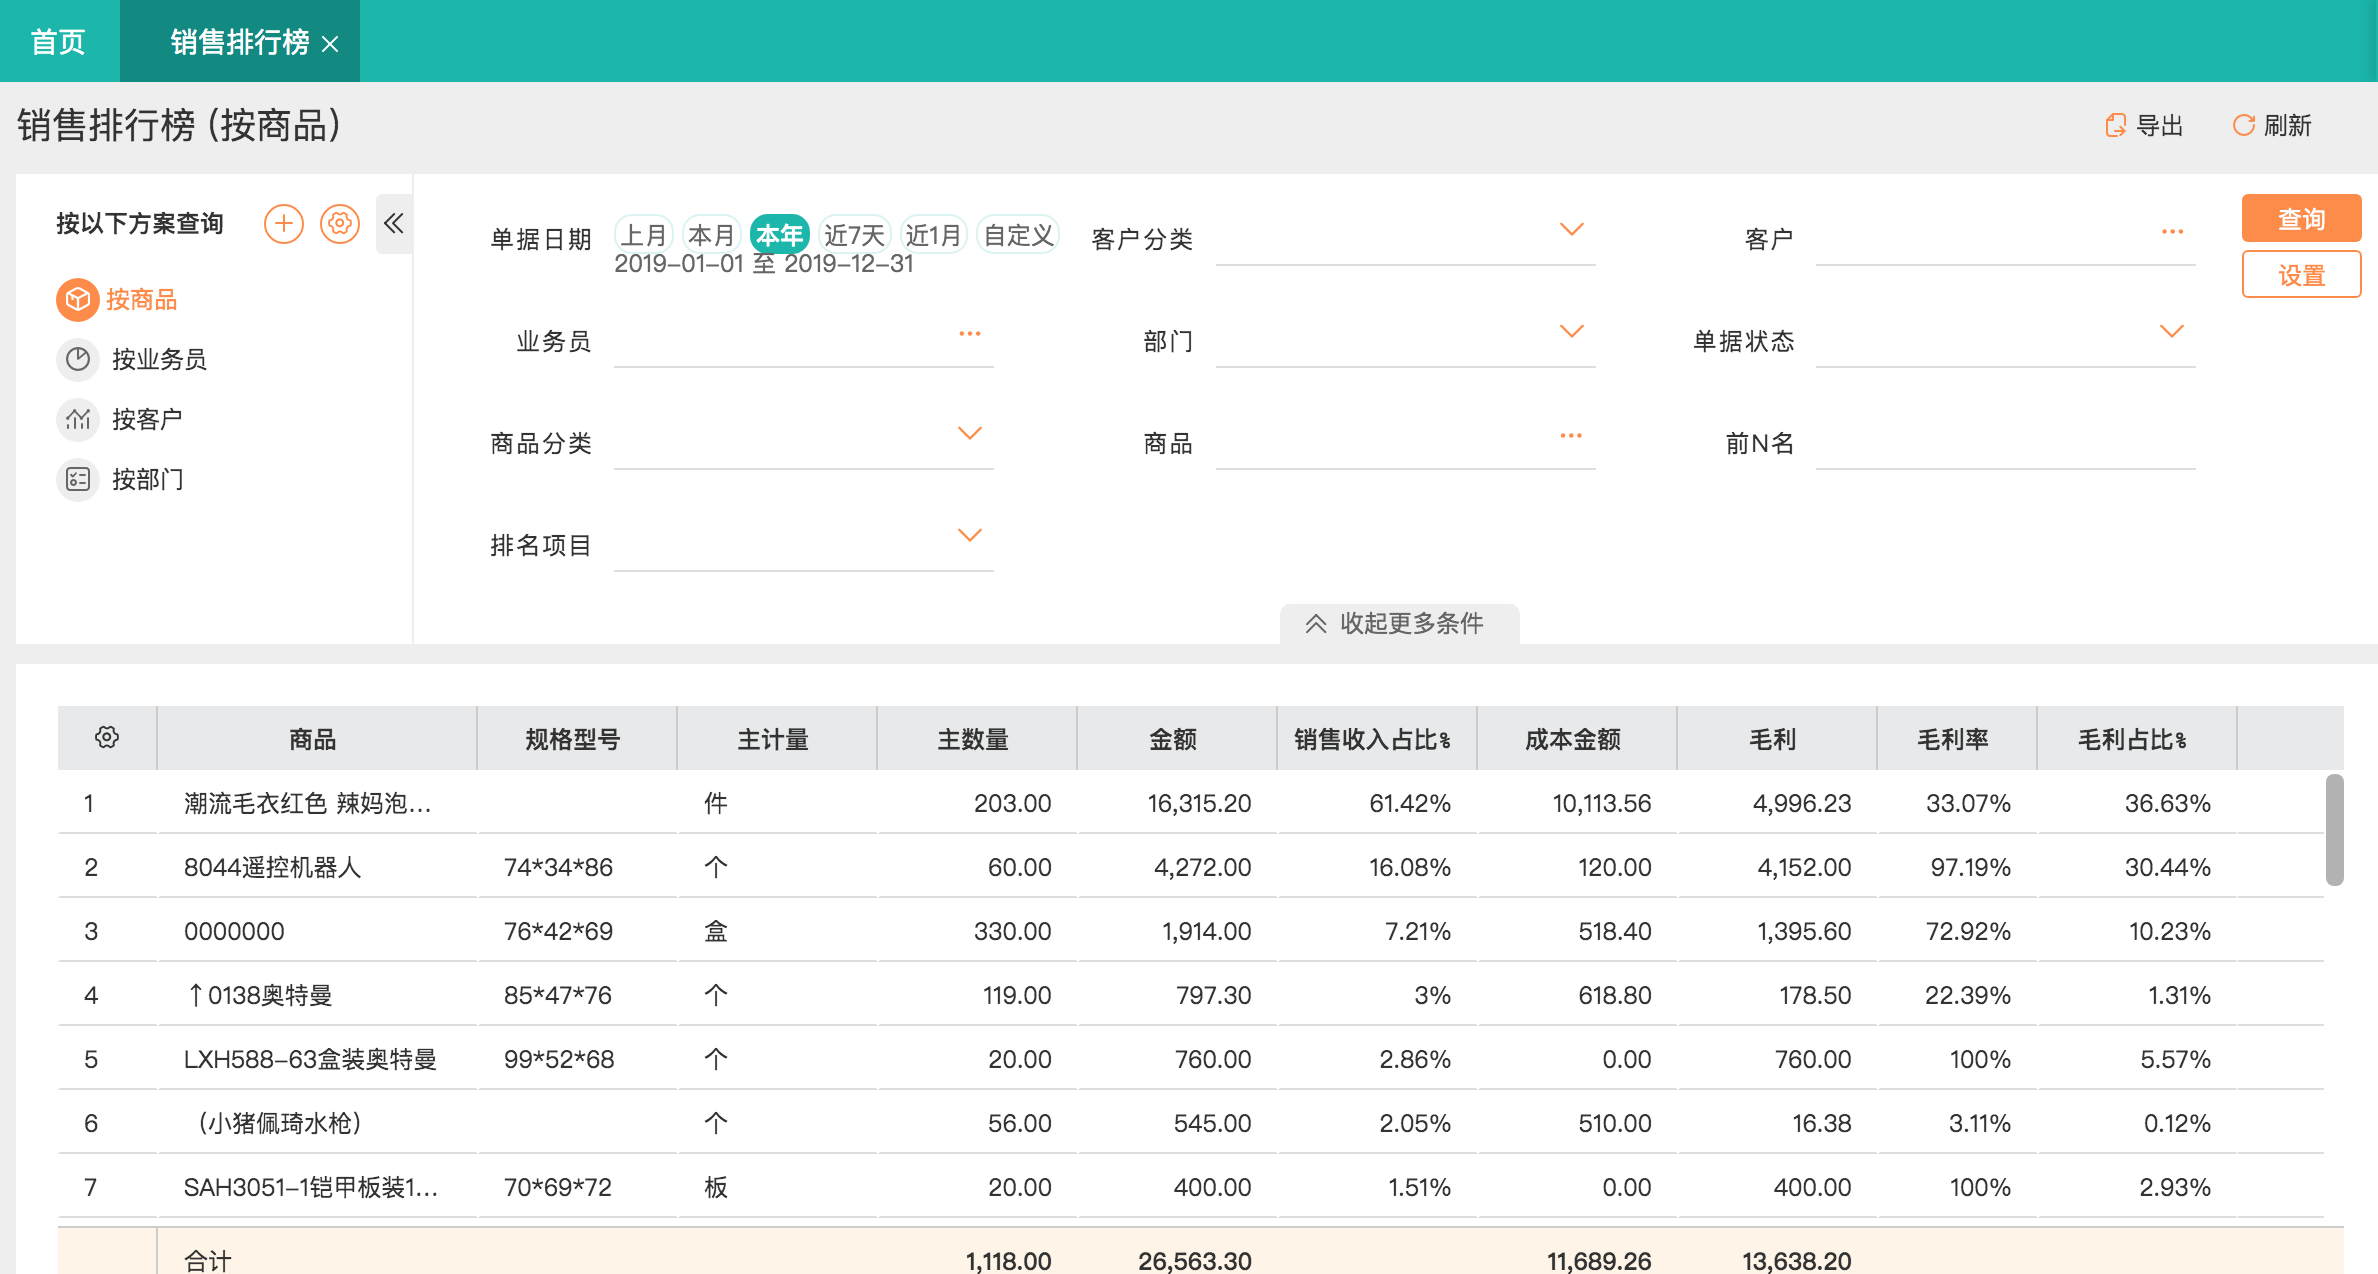
Task: Click the add scheme plus icon
Action: coord(285,222)
